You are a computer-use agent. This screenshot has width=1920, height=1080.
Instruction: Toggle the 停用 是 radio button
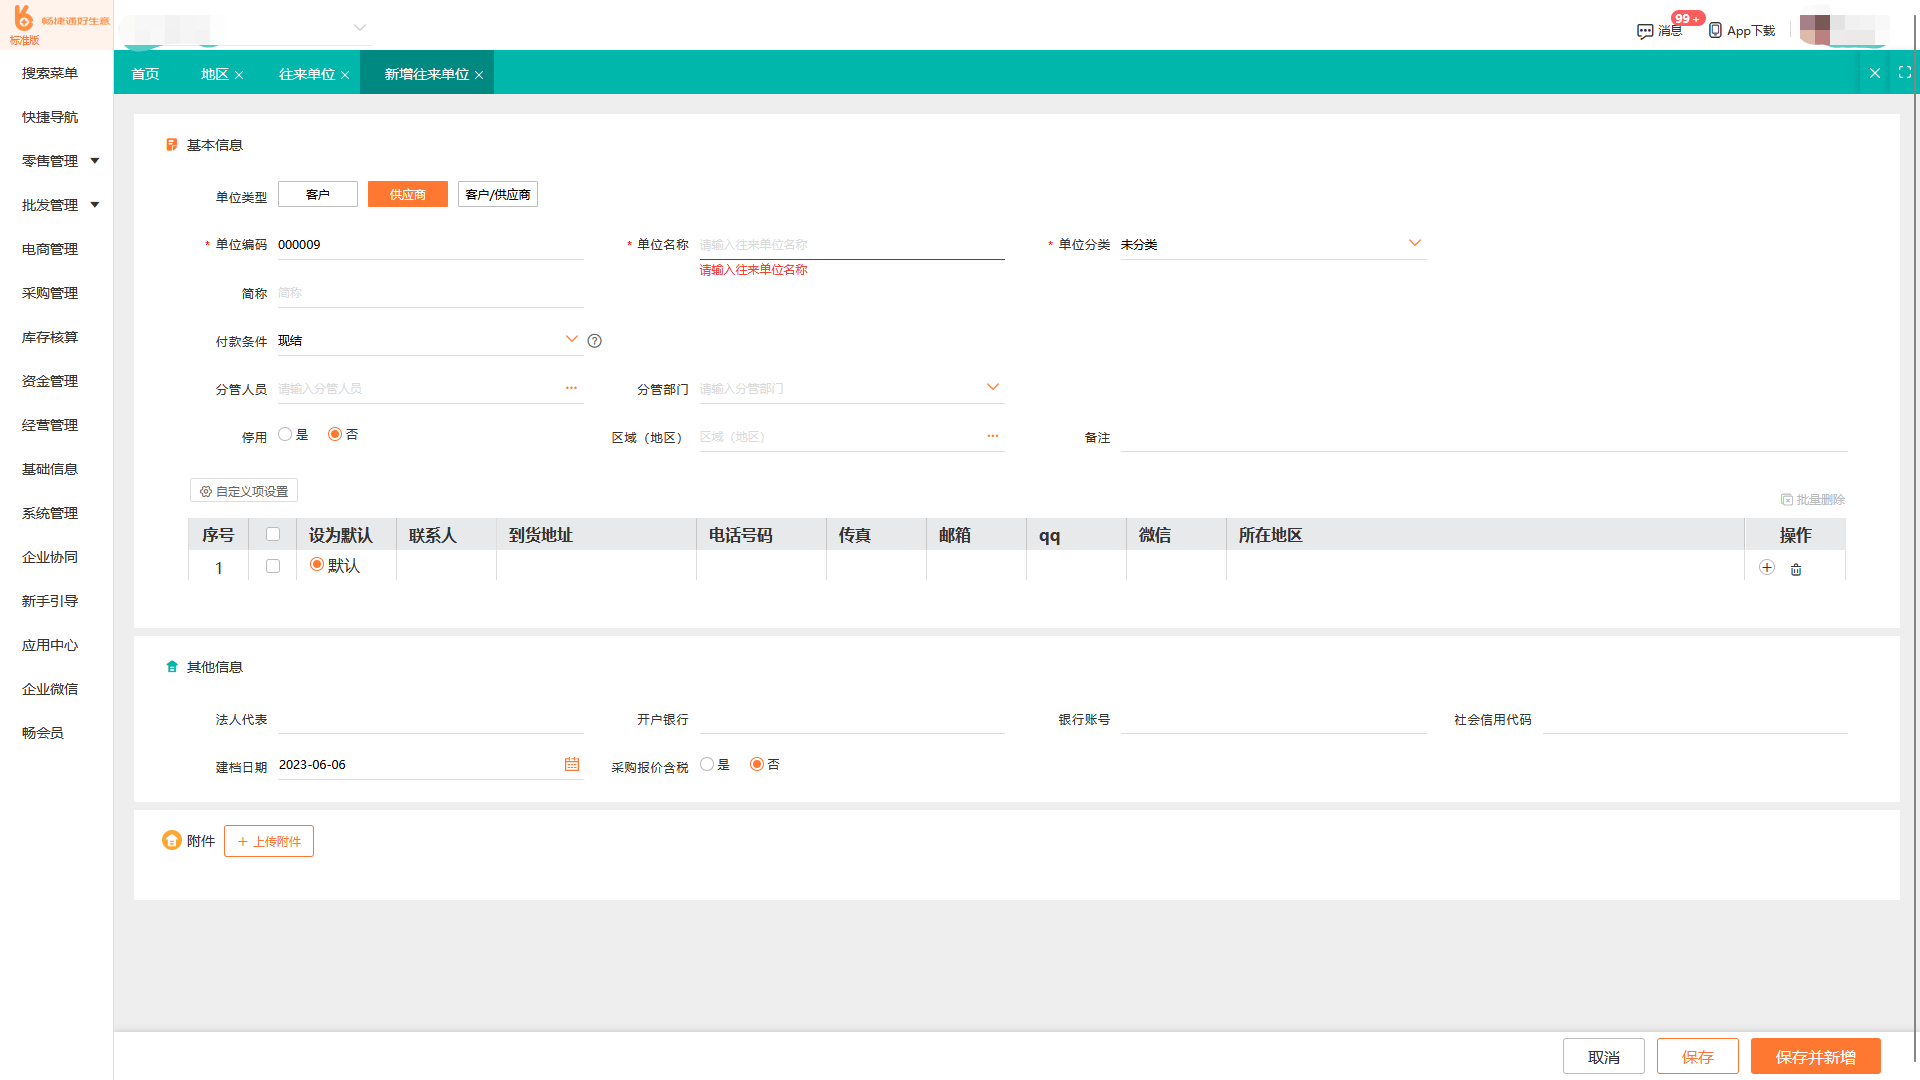click(x=285, y=434)
